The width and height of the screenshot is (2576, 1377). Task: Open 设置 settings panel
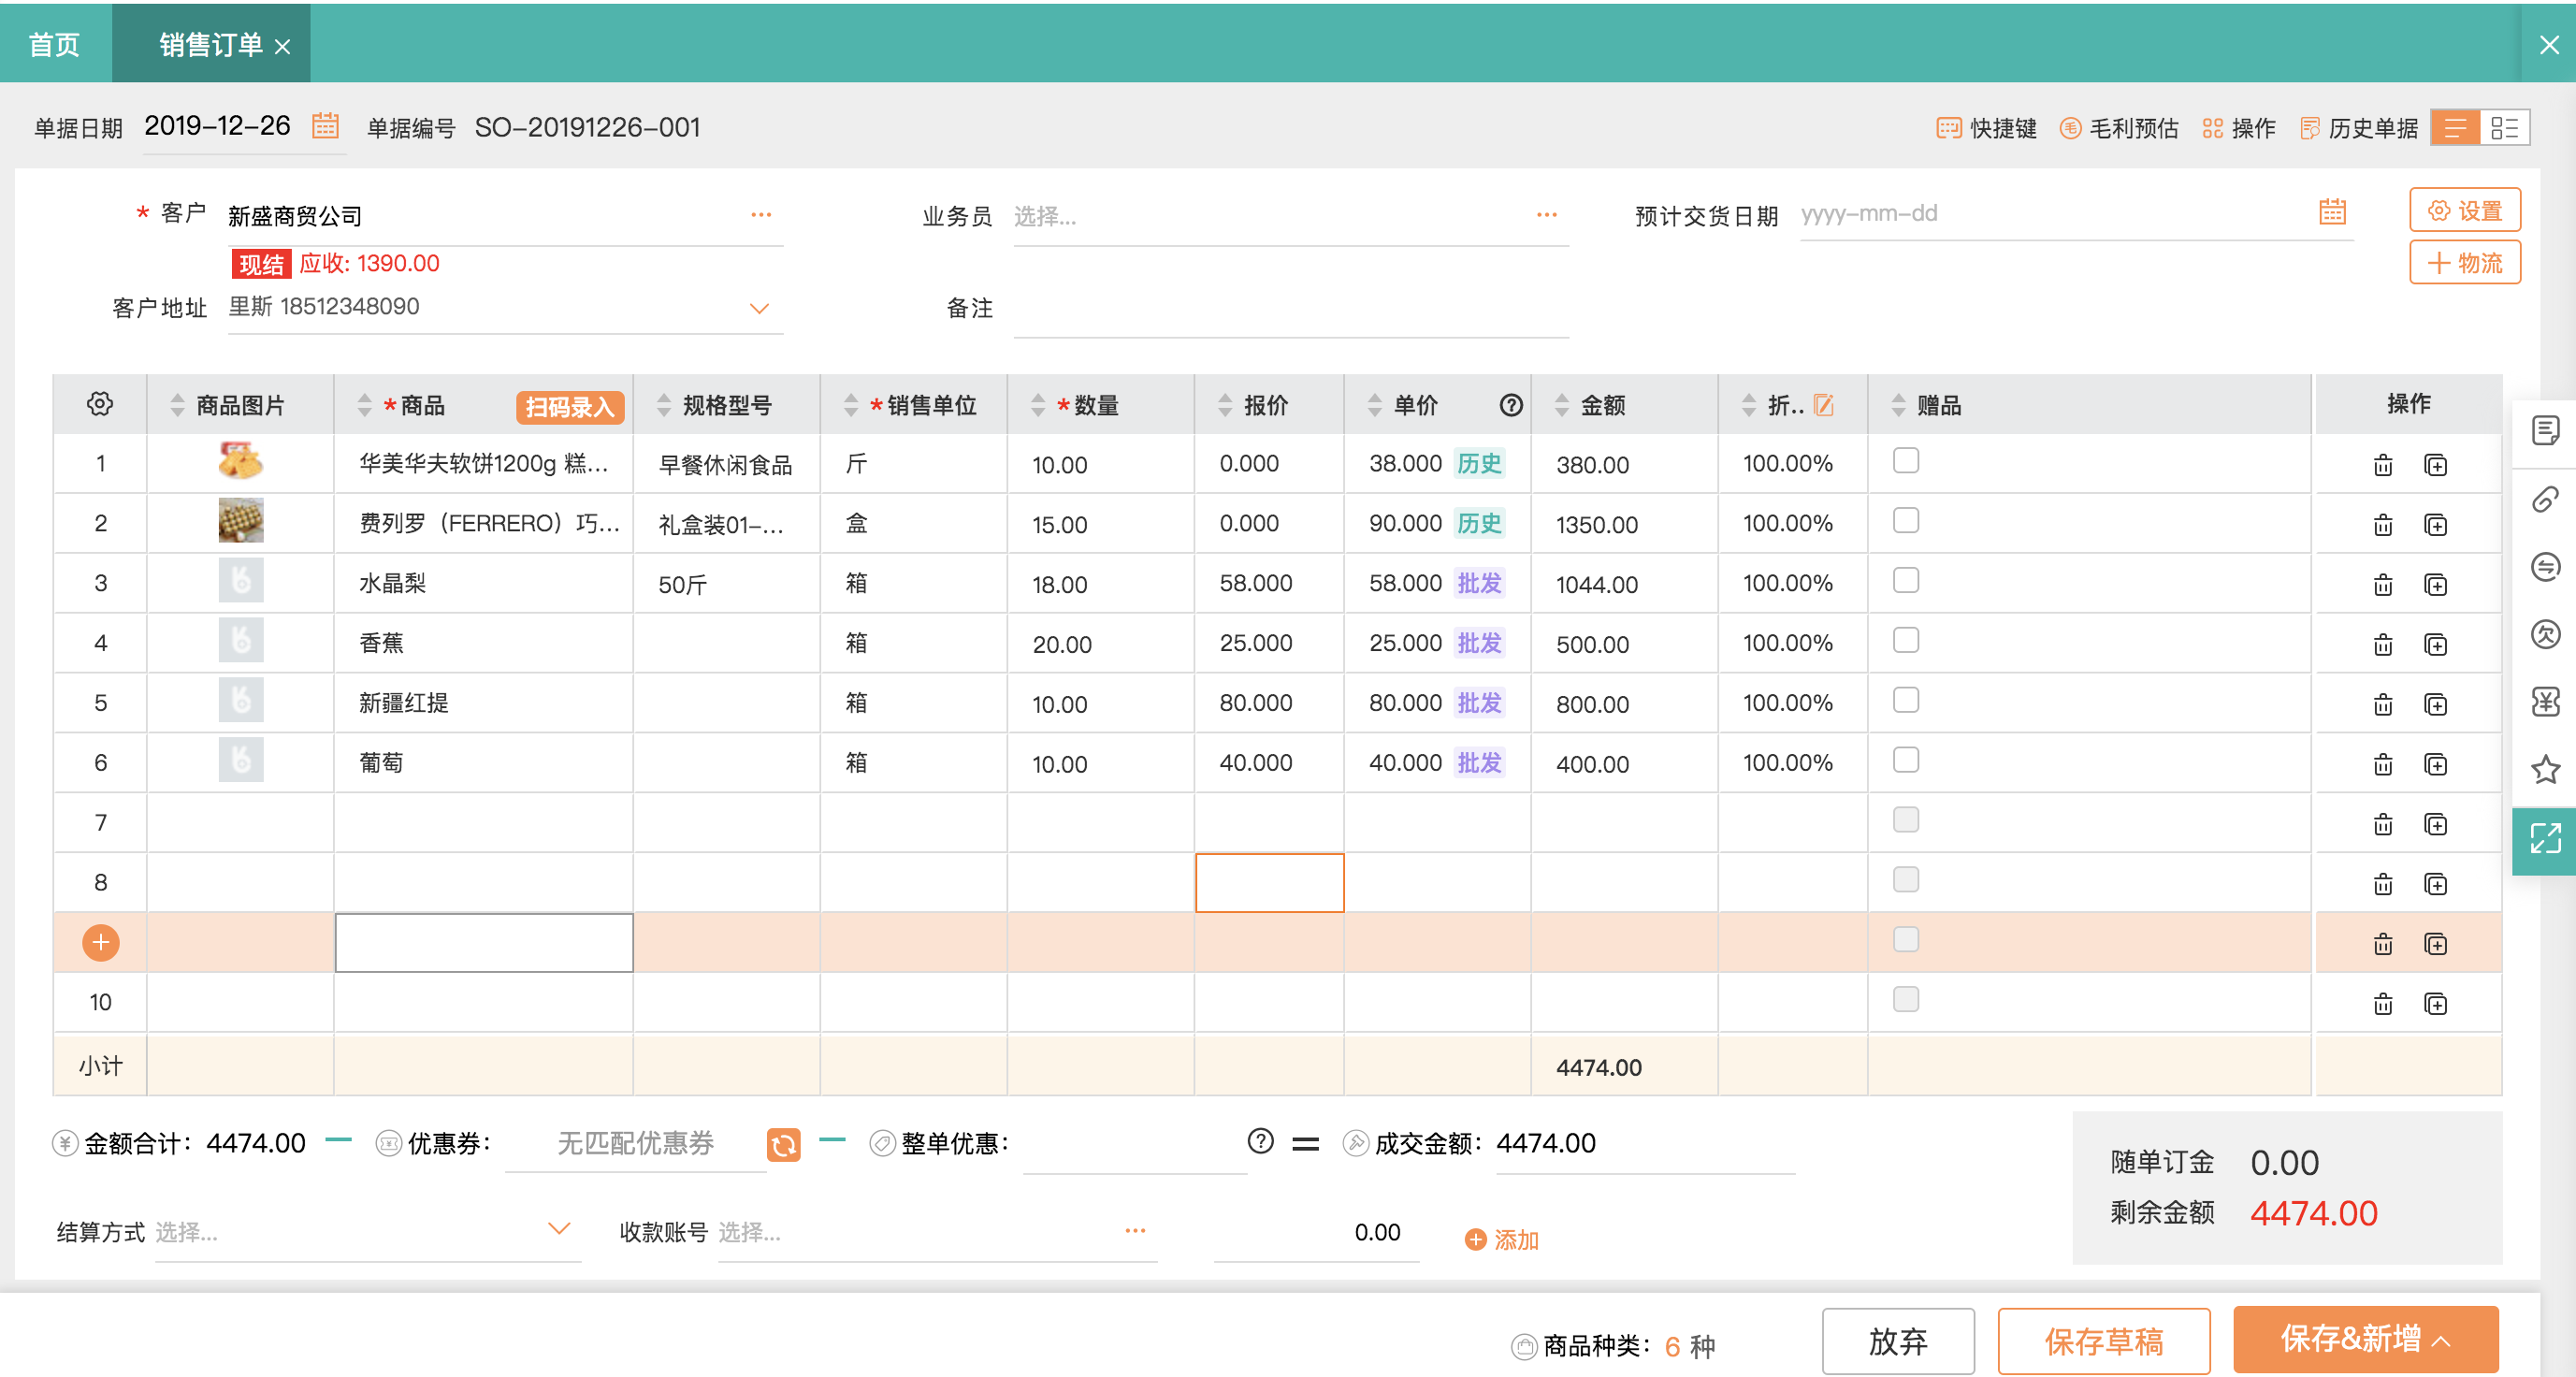coord(2466,213)
